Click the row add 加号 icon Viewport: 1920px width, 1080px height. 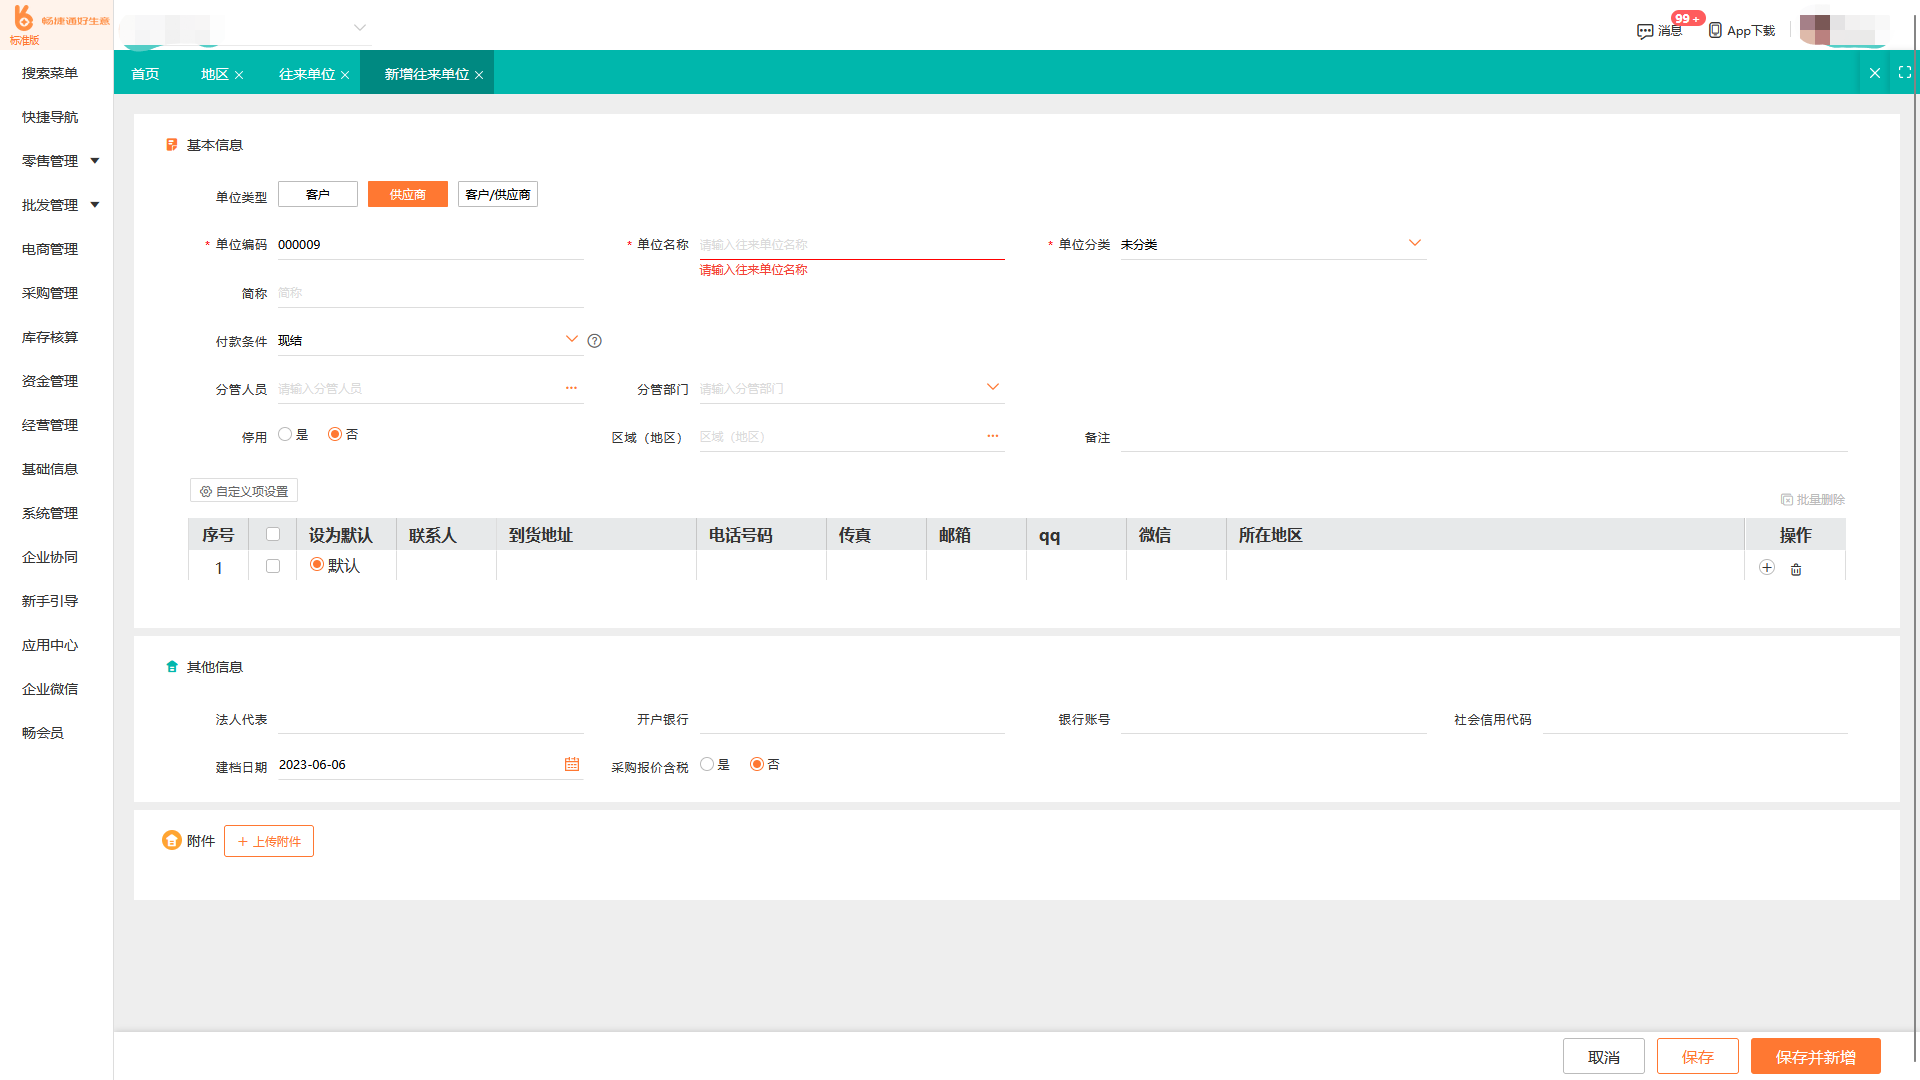1767,567
